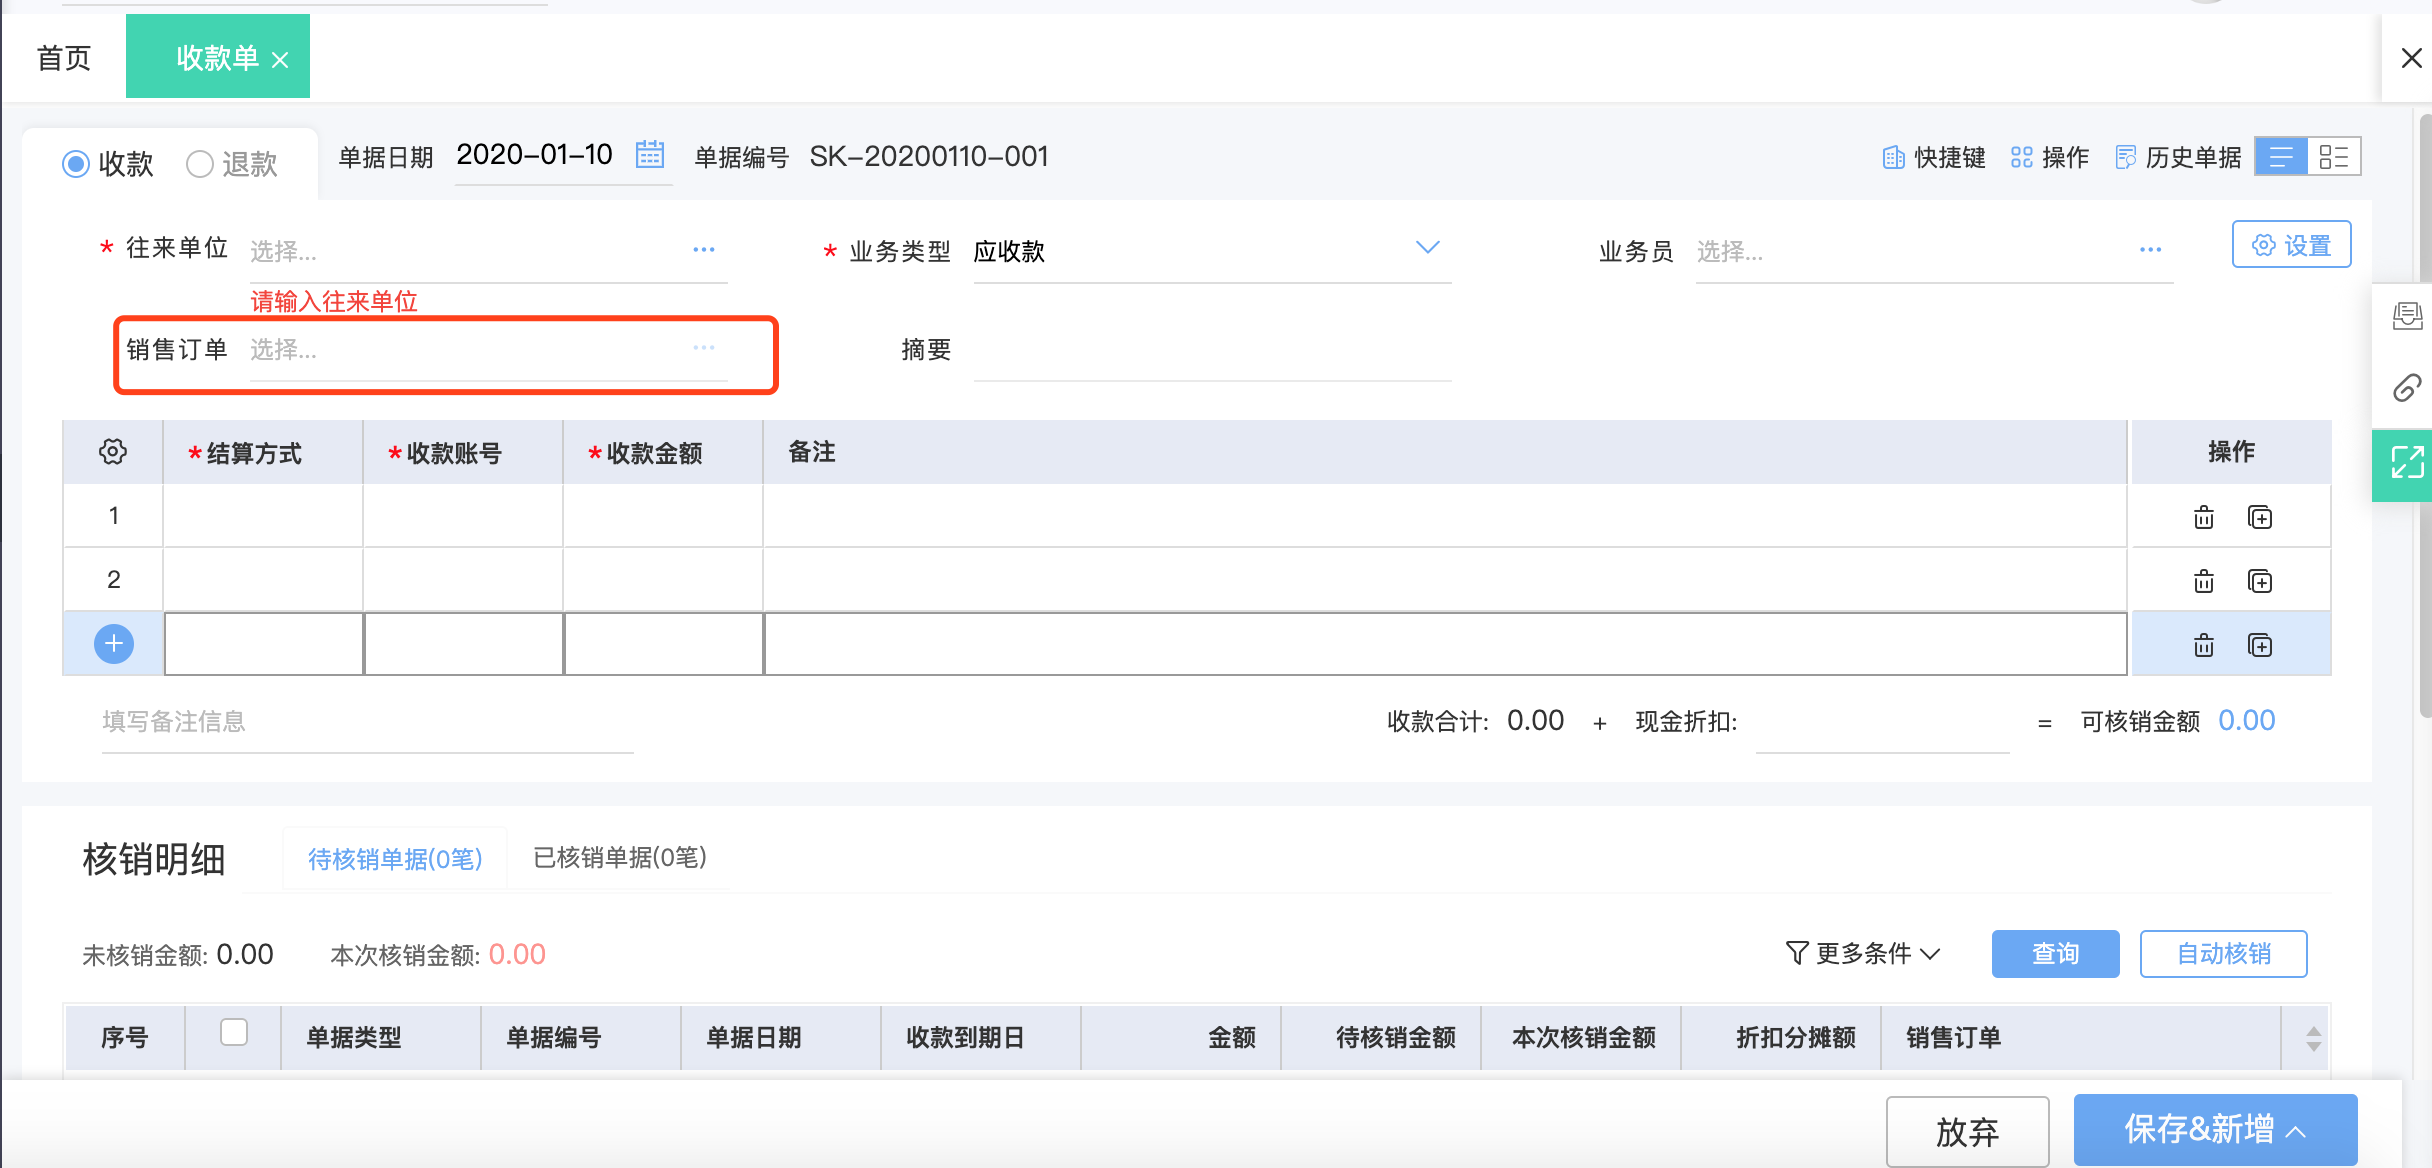The height and width of the screenshot is (1168, 2432).
Task: Open the 待核销单据 tab link
Action: pos(391,858)
